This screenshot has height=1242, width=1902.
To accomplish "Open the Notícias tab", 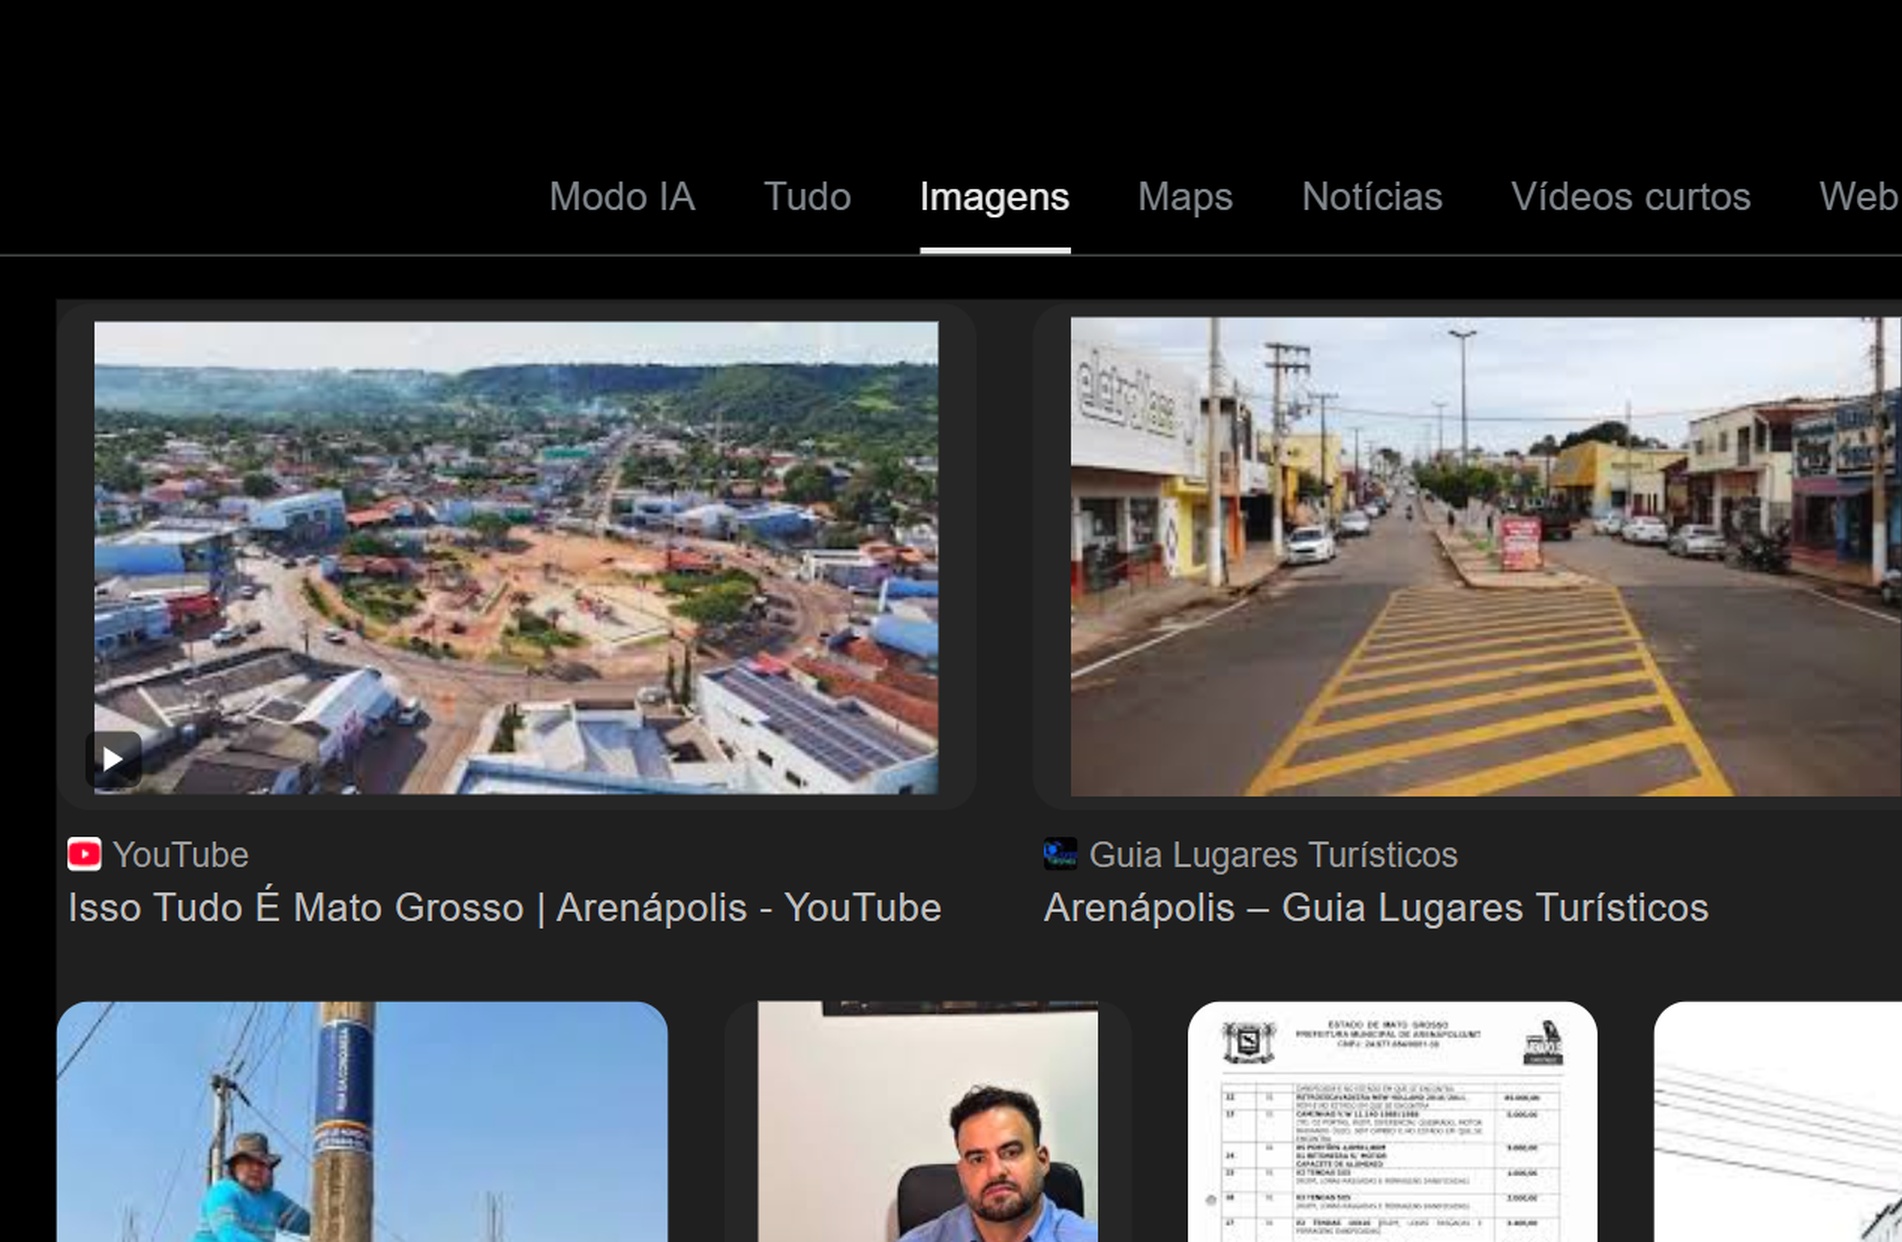I will pos(1371,197).
